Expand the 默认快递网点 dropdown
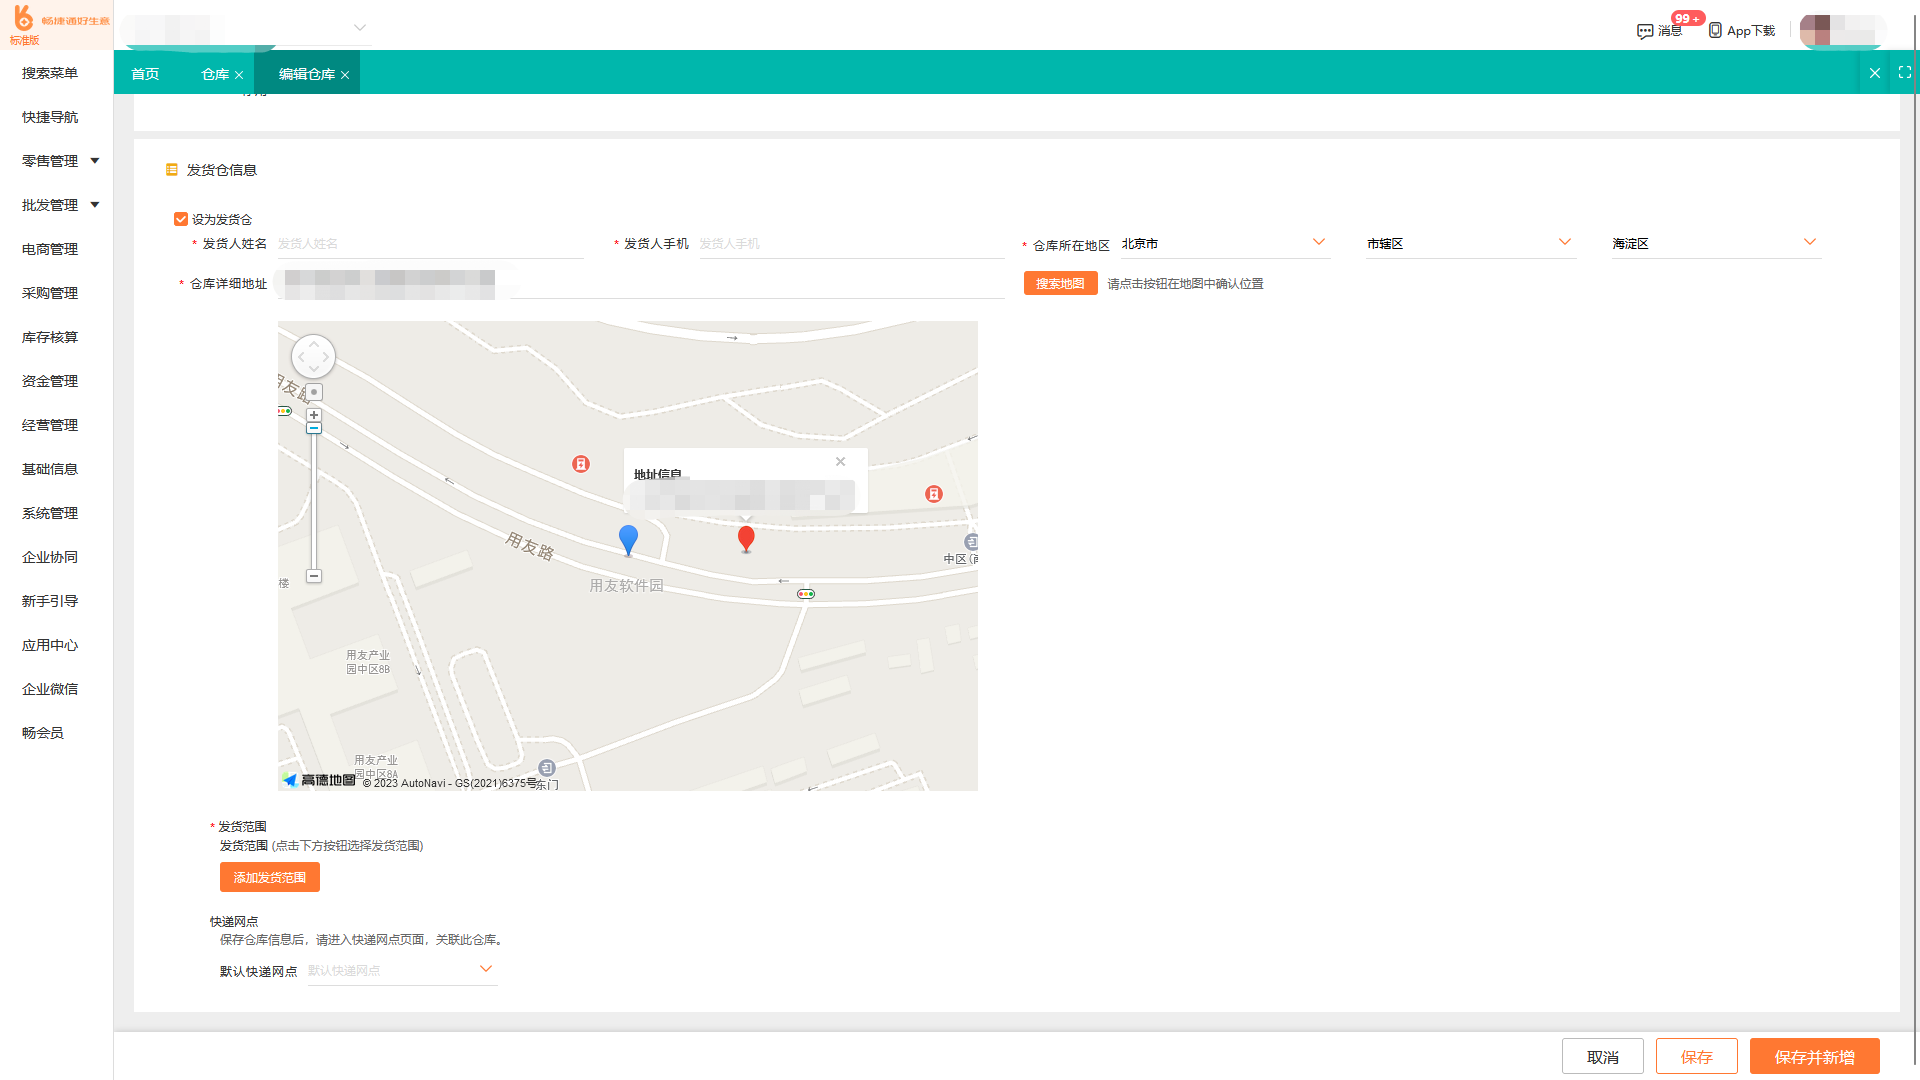Viewport: 1920px width, 1080px height. point(487,967)
